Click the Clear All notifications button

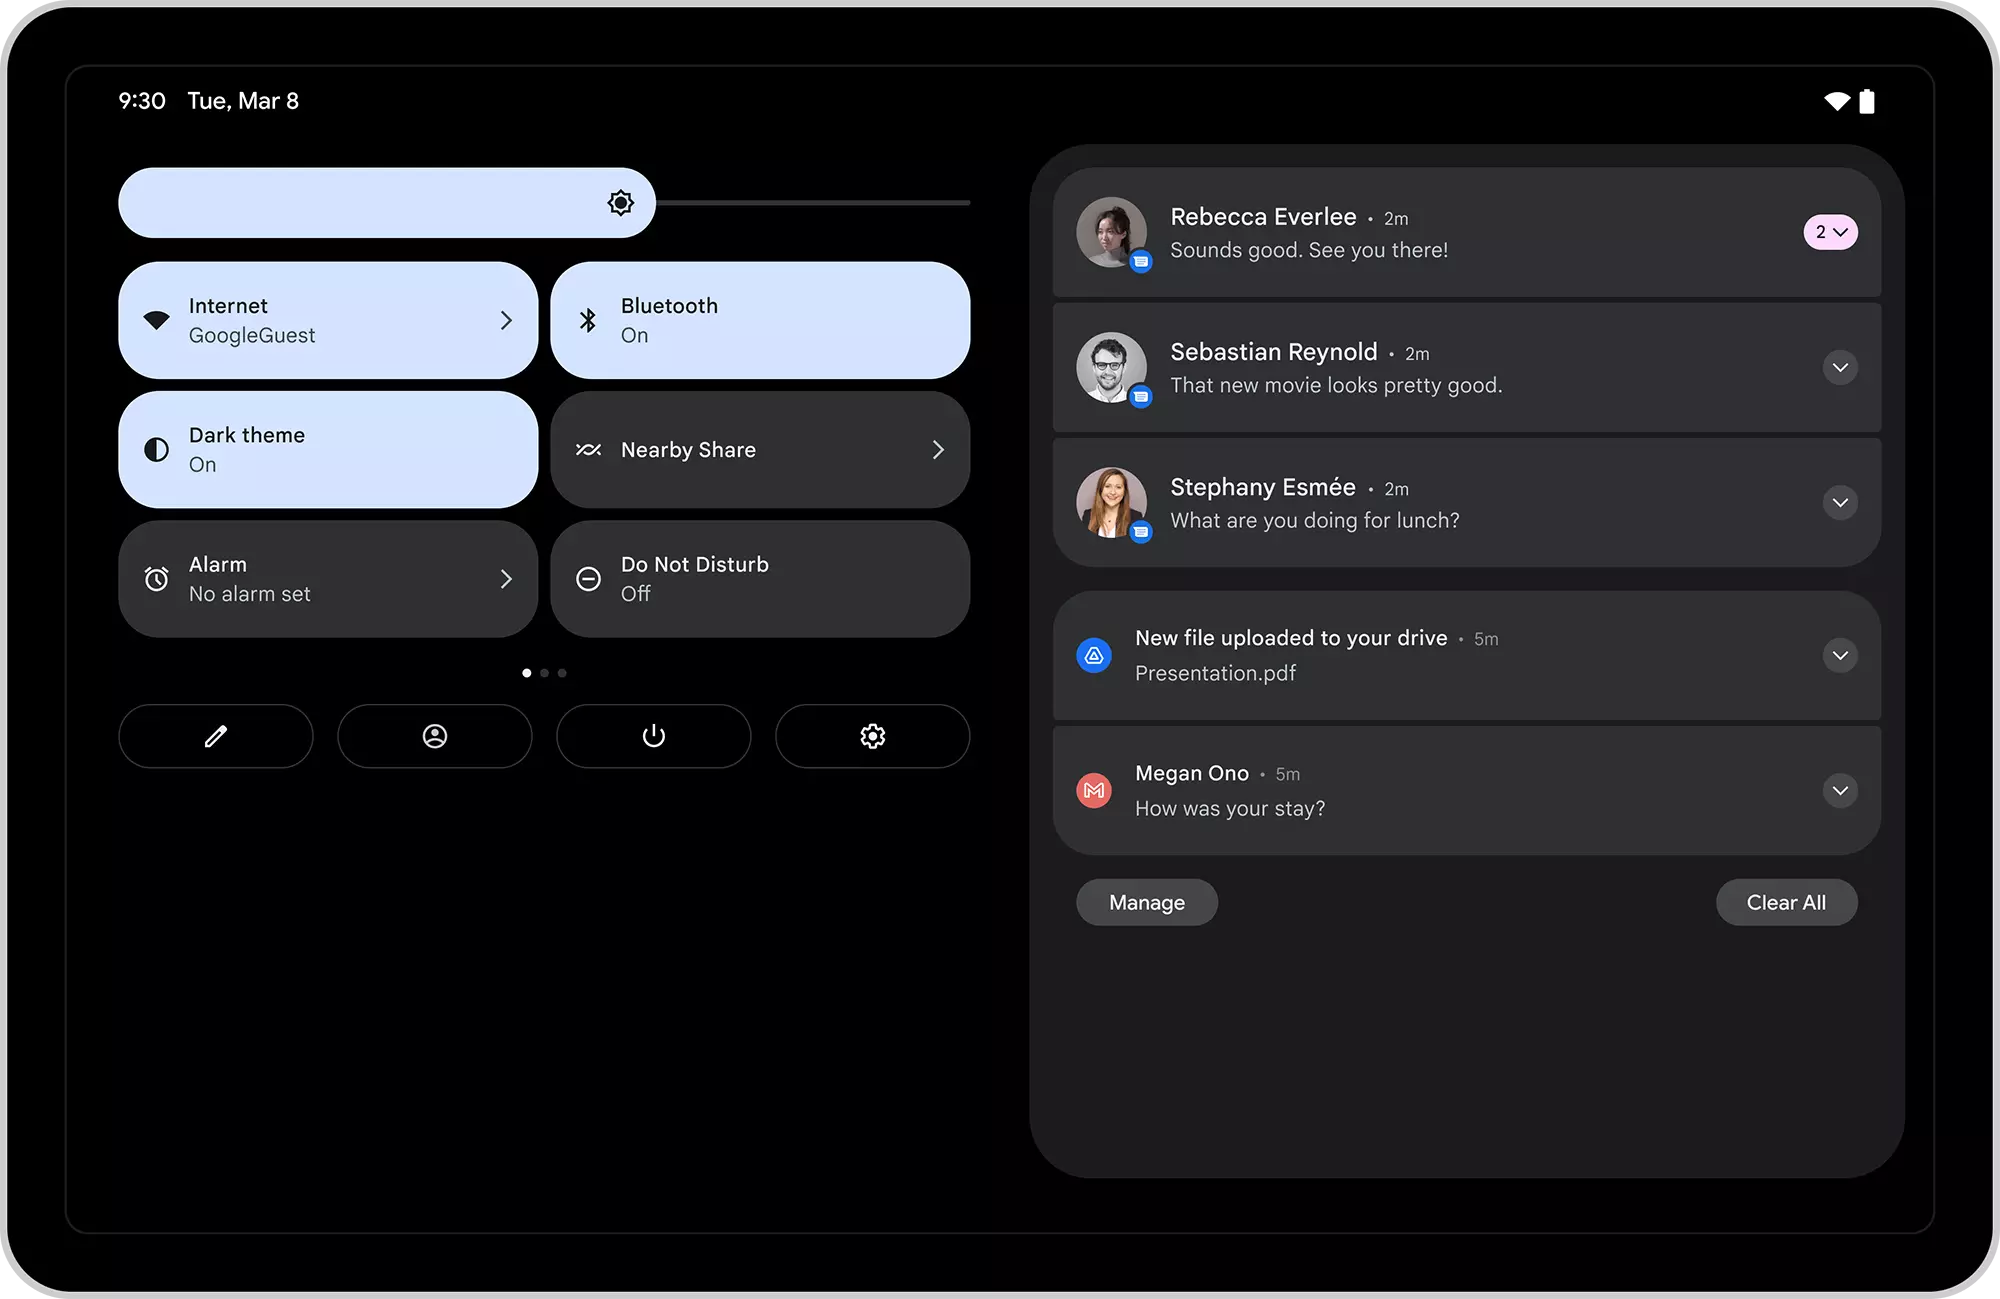click(x=1786, y=901)
